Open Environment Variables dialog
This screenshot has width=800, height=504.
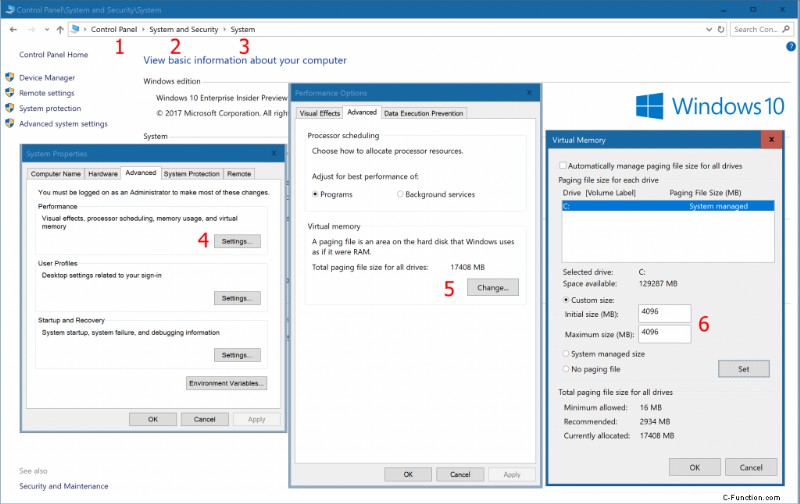(x=226, y=383)
